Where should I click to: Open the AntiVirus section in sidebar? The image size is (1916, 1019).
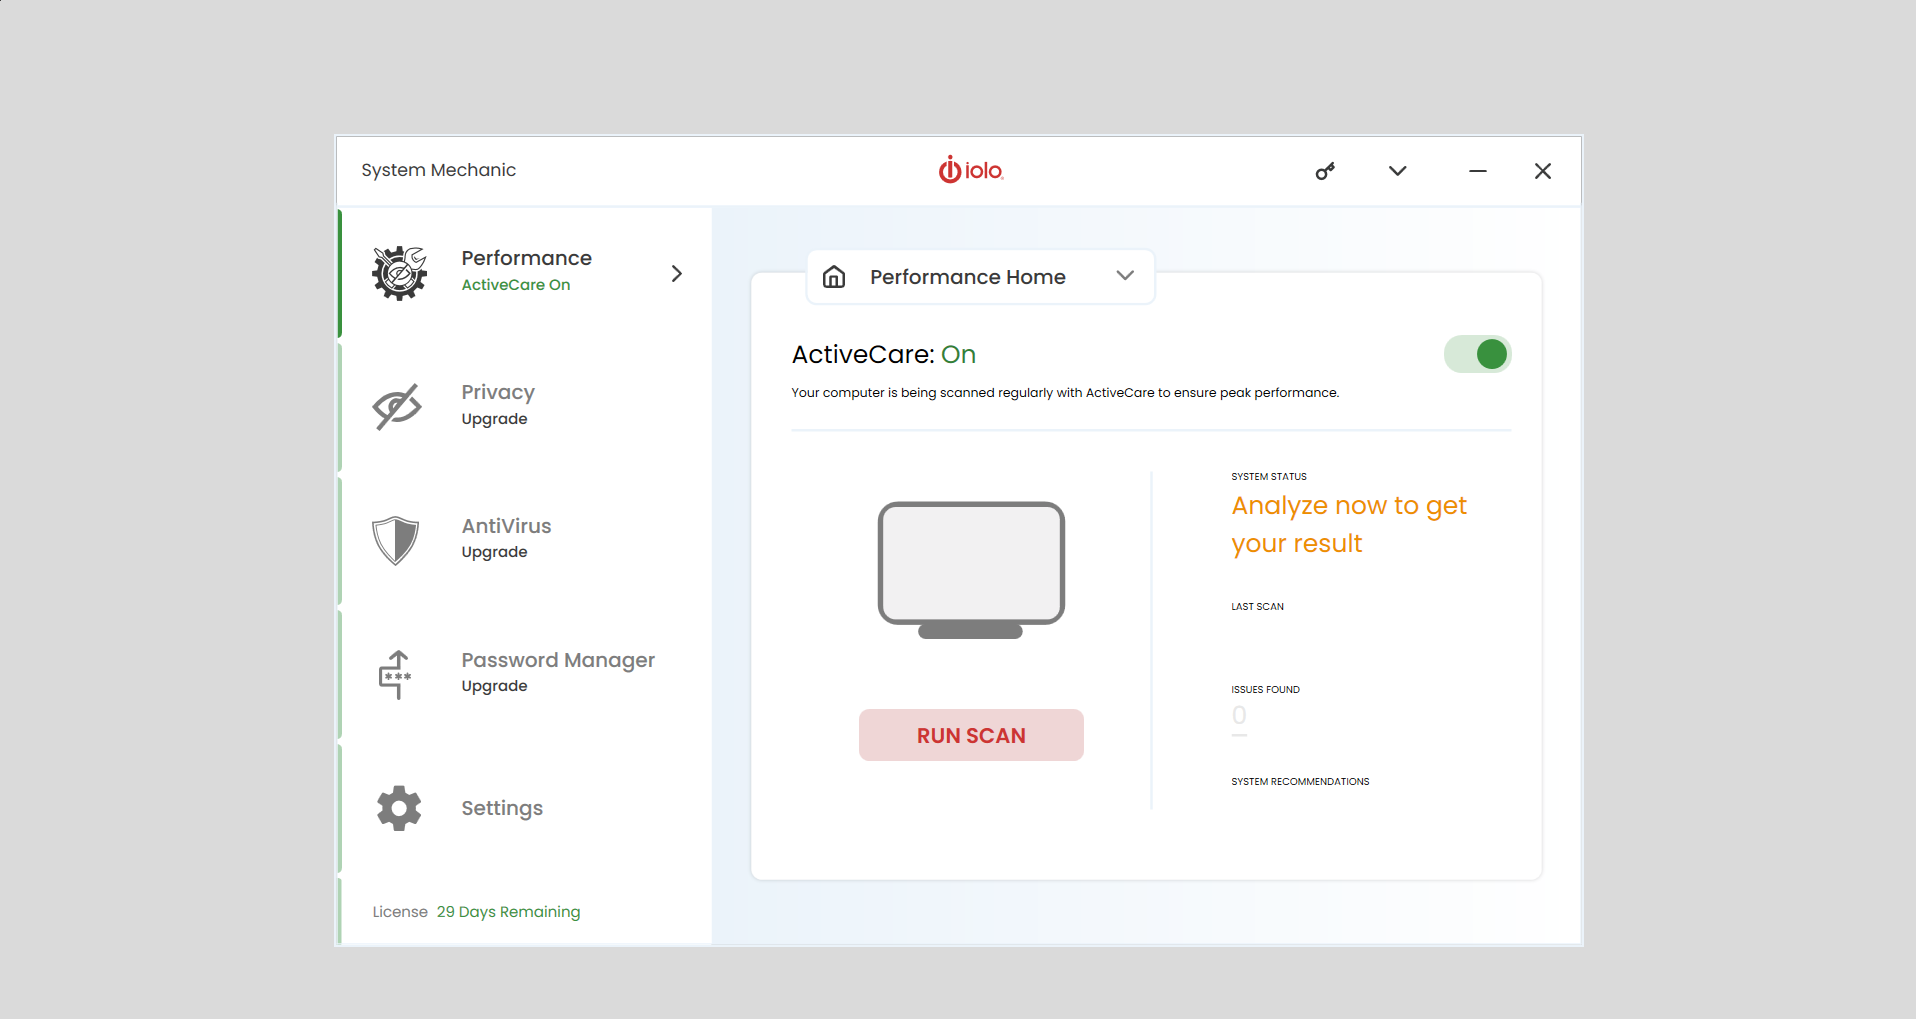click(506, 538)
